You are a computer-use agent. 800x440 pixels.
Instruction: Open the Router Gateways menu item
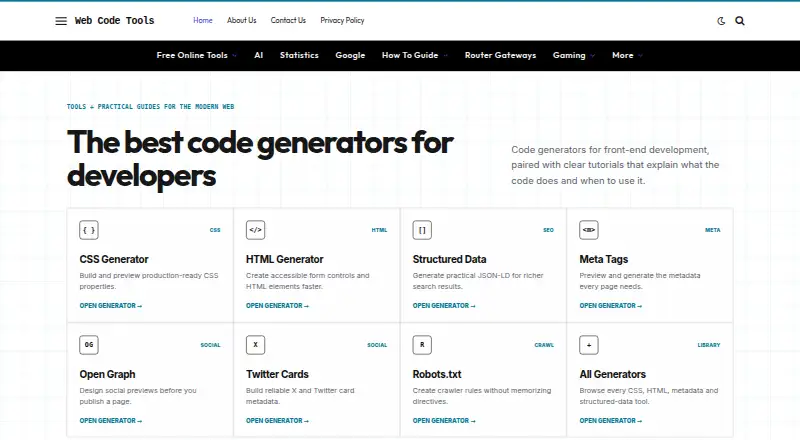pyautogui.click(x=501, y=55)
